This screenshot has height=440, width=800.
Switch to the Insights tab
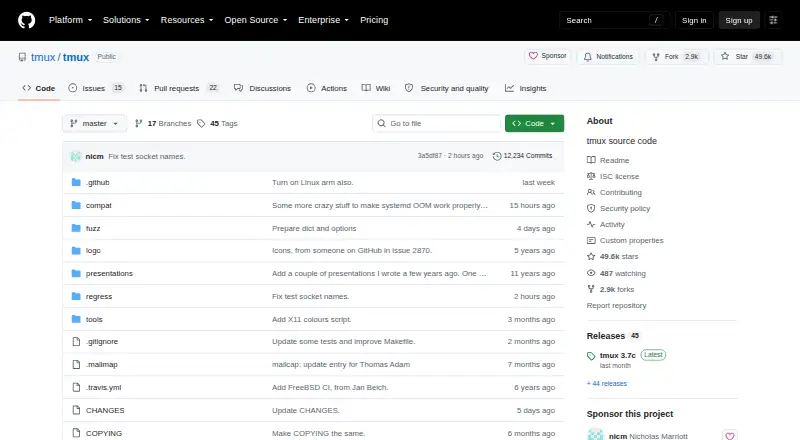[526, 88]
